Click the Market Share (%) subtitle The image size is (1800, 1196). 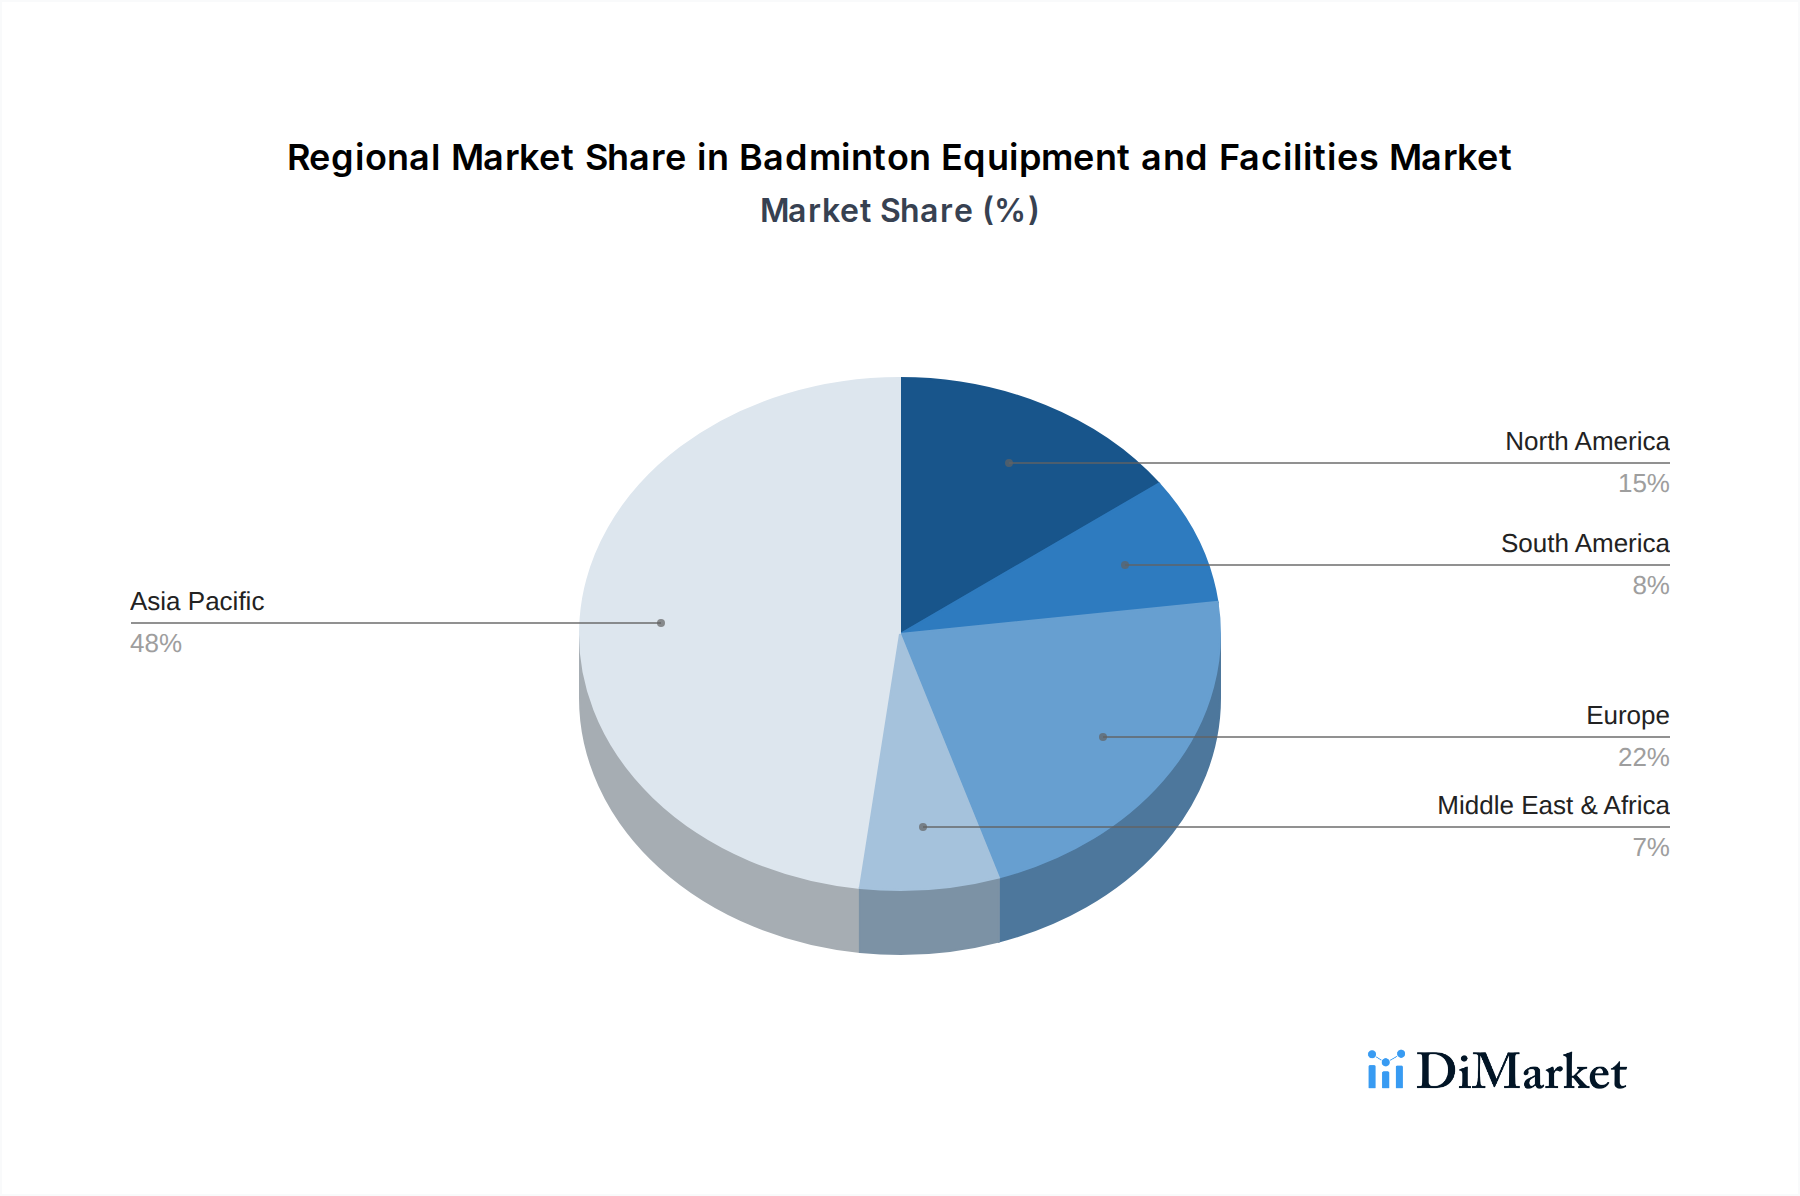(x=899, y=210)
